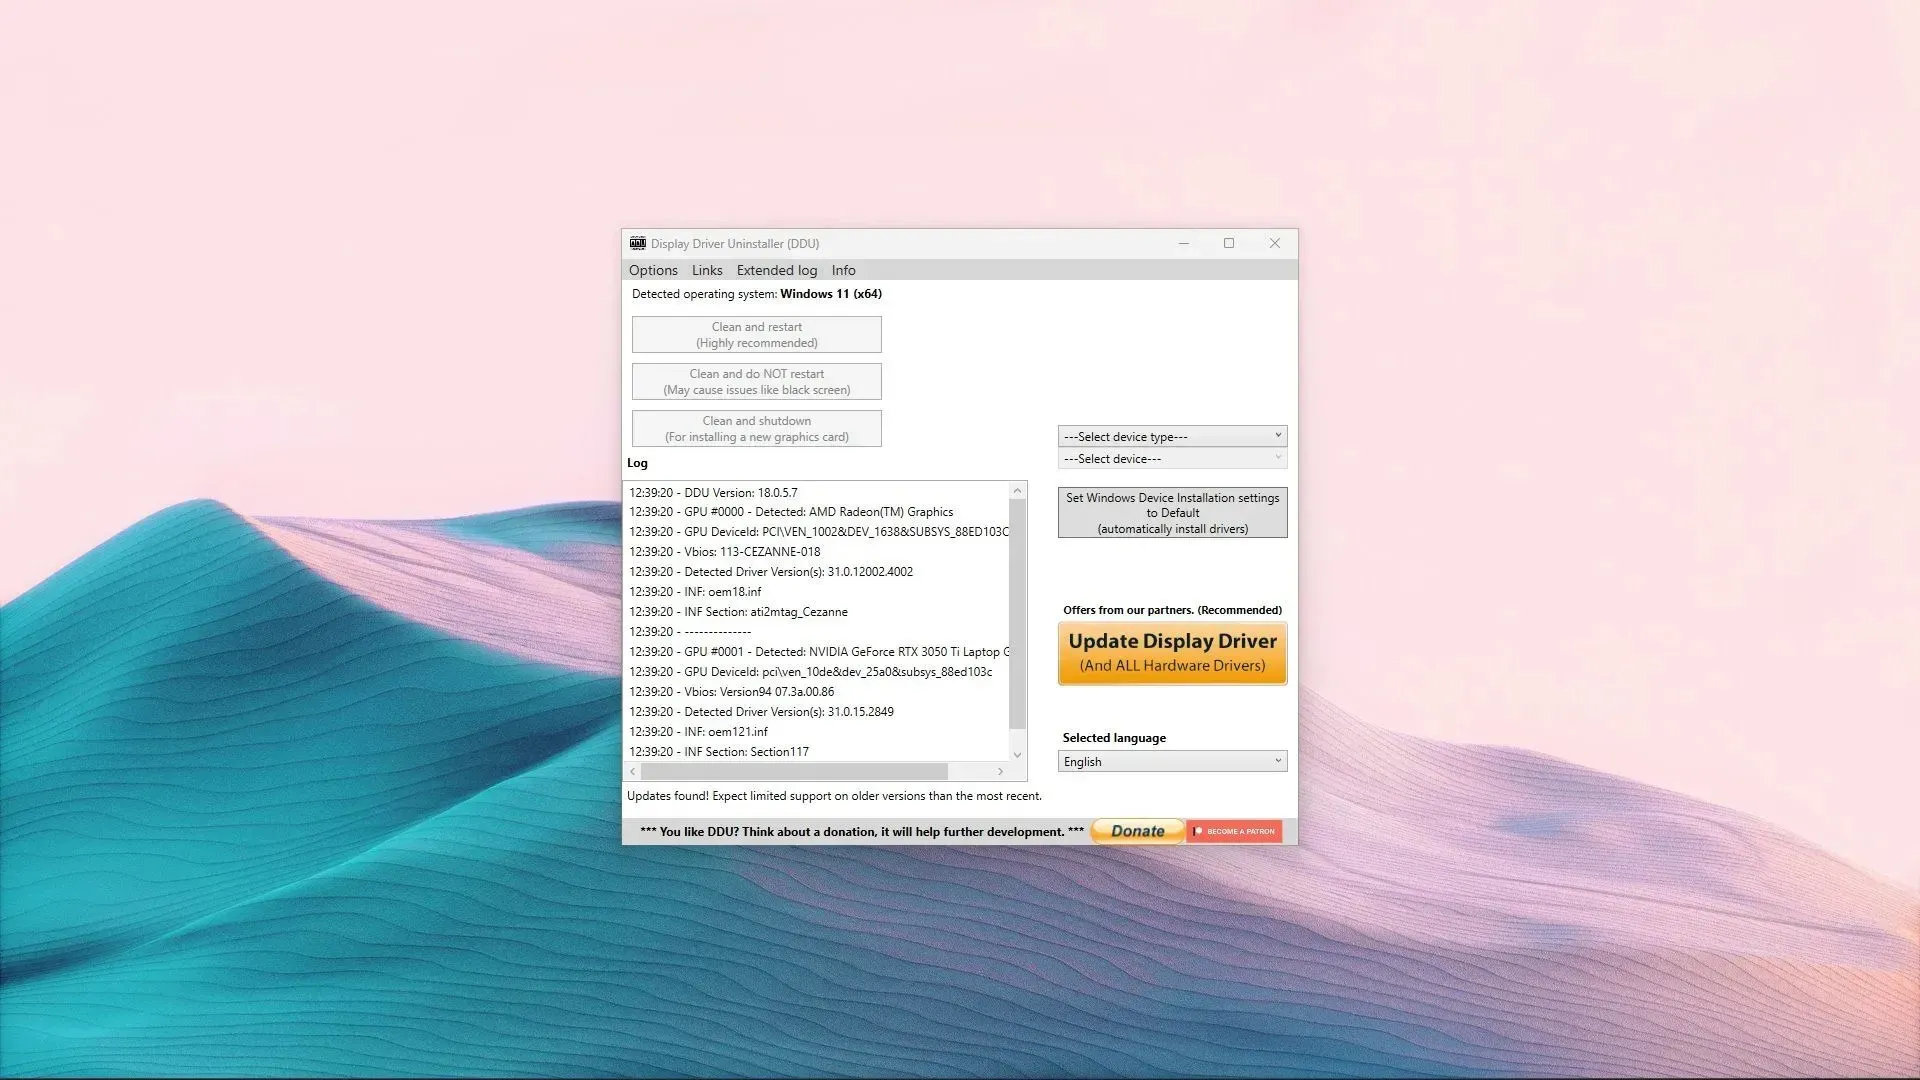Switch to the Info tab
Screen dimensions: 1920x1080
click(843, 270)
